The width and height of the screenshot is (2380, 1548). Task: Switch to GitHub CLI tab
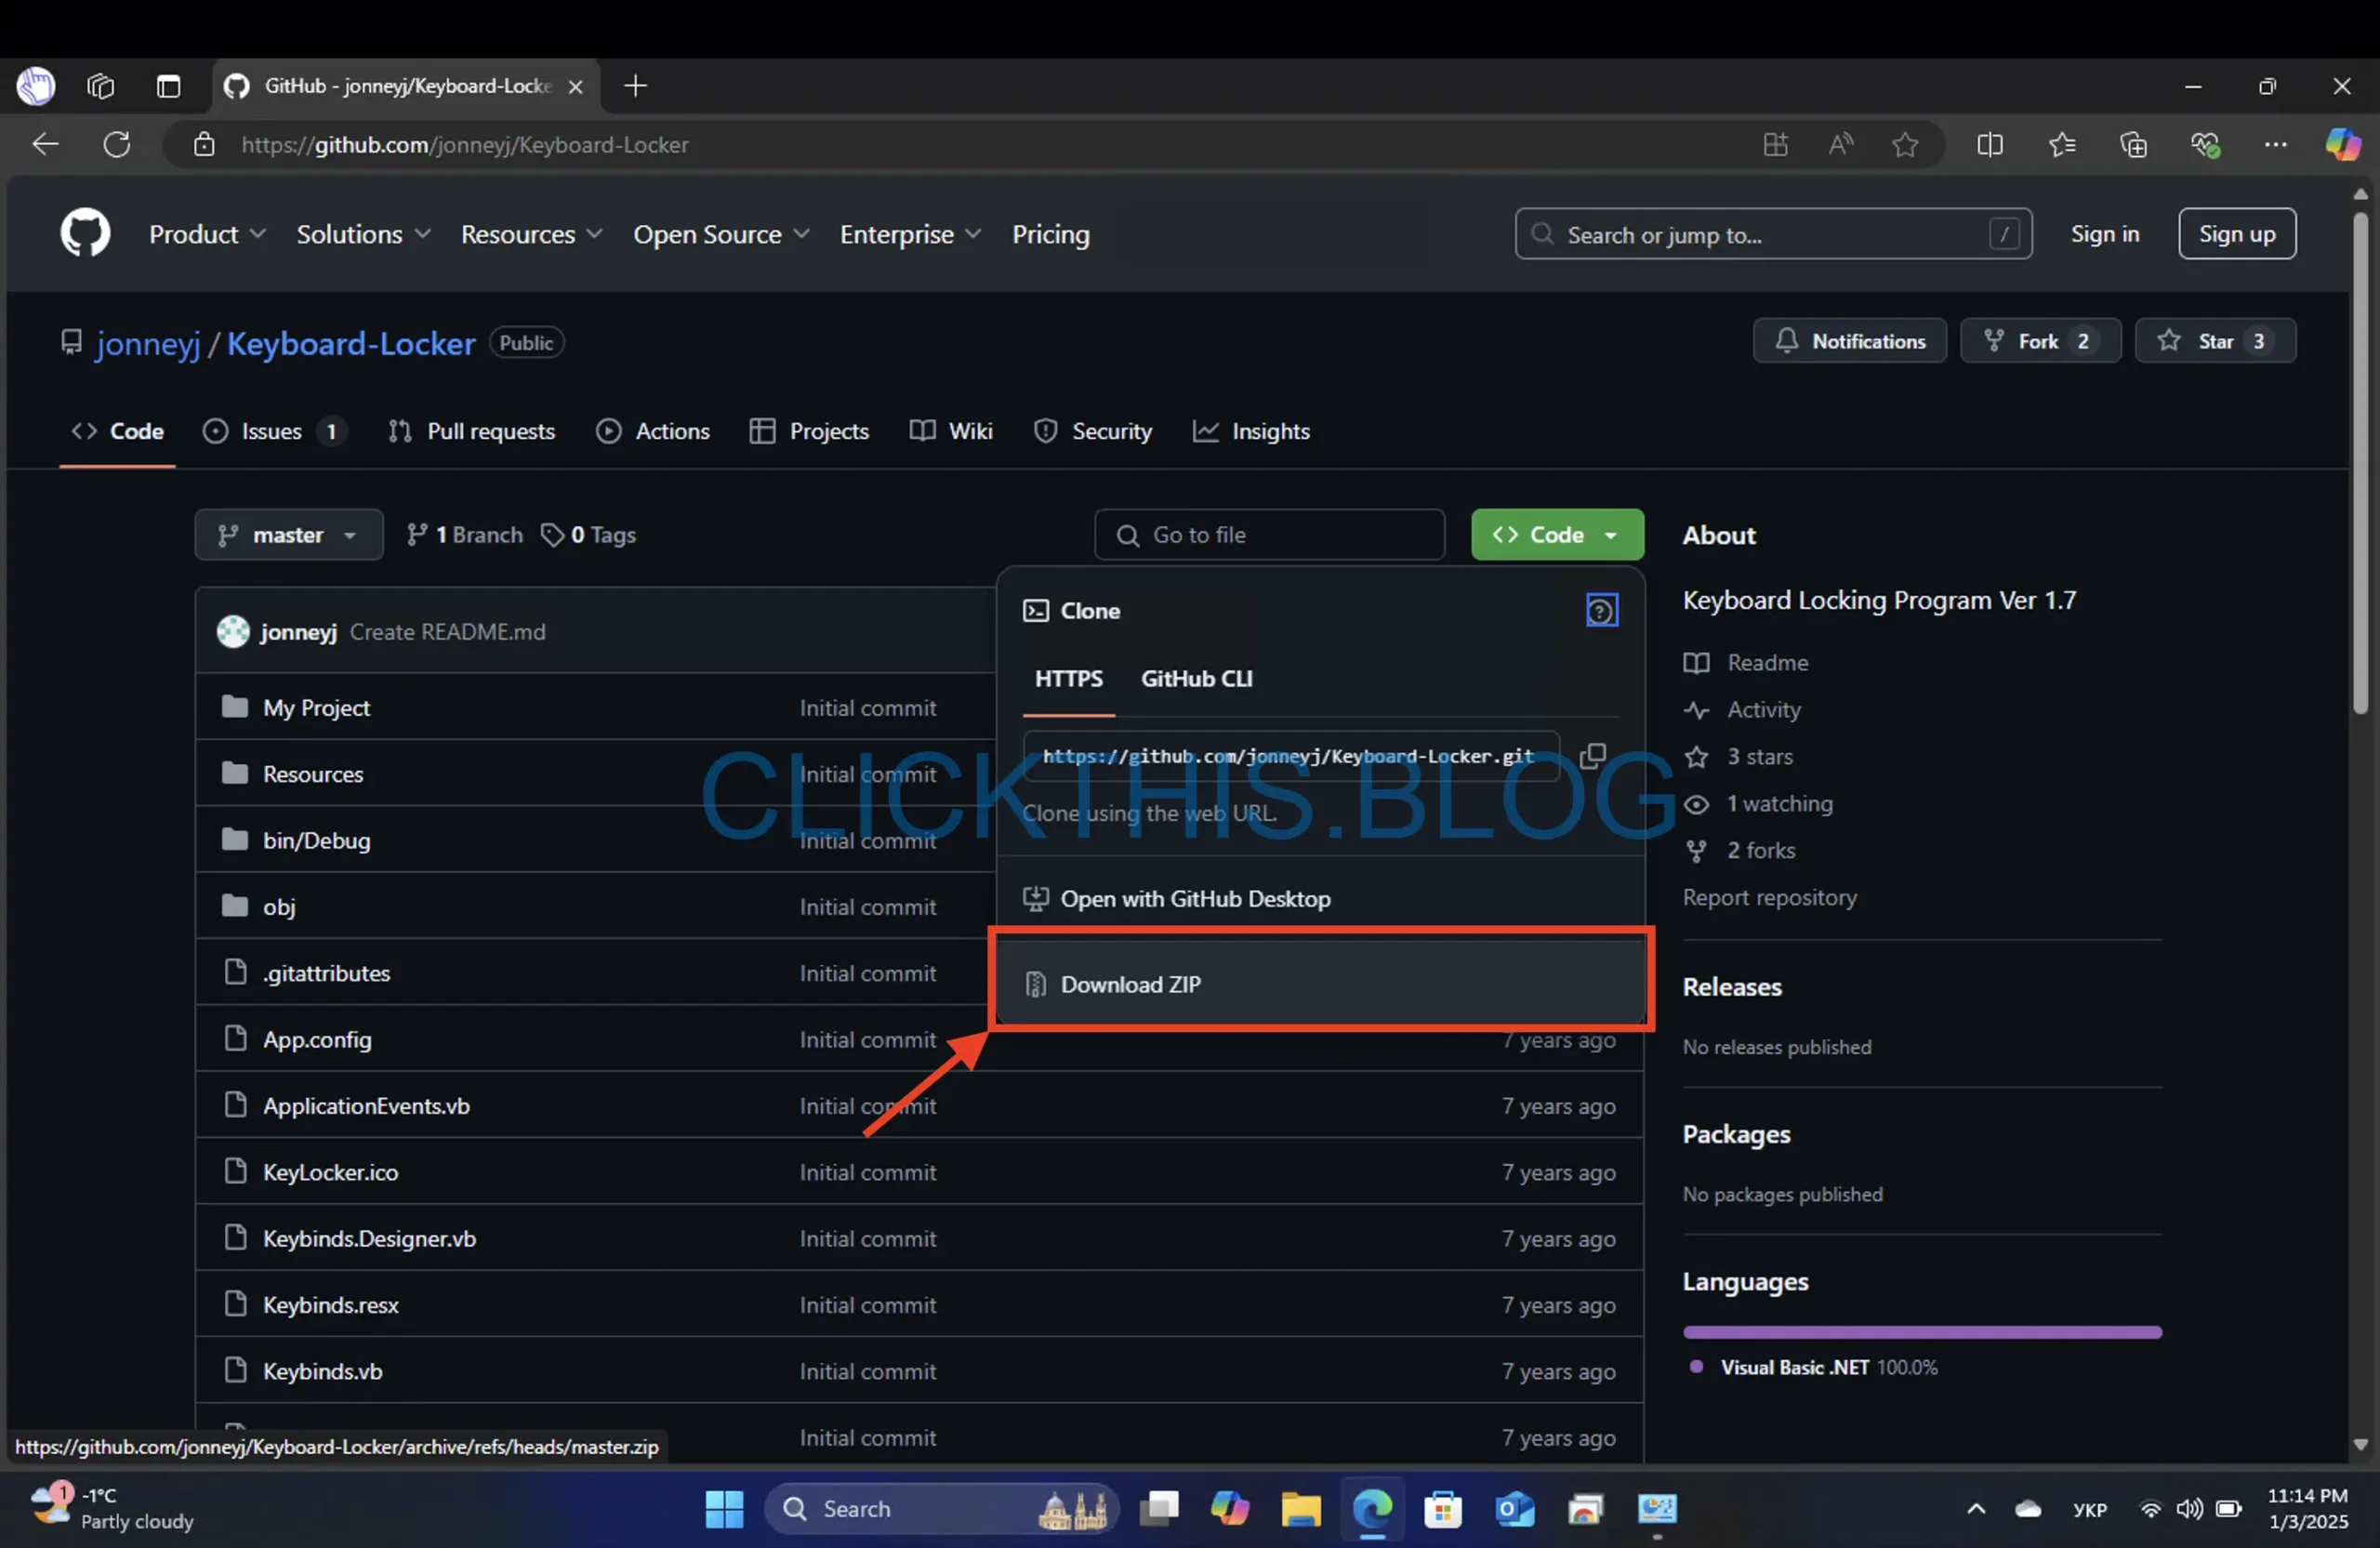tap(1197, 677)
